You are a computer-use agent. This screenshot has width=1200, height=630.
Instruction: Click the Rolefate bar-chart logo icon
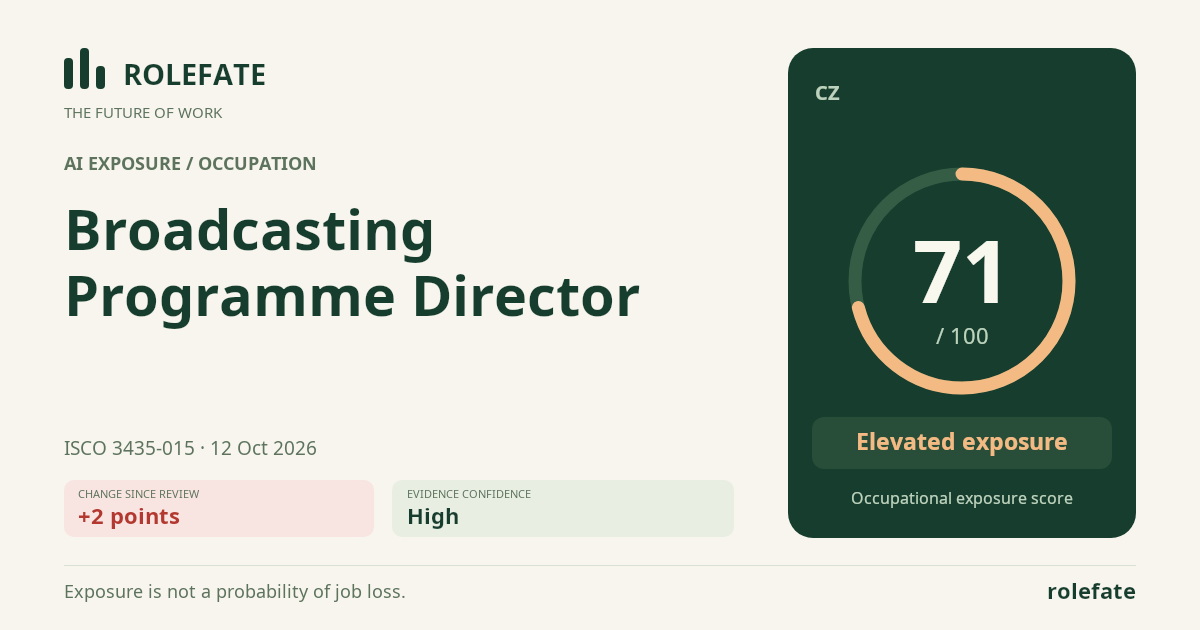point(84,69)
